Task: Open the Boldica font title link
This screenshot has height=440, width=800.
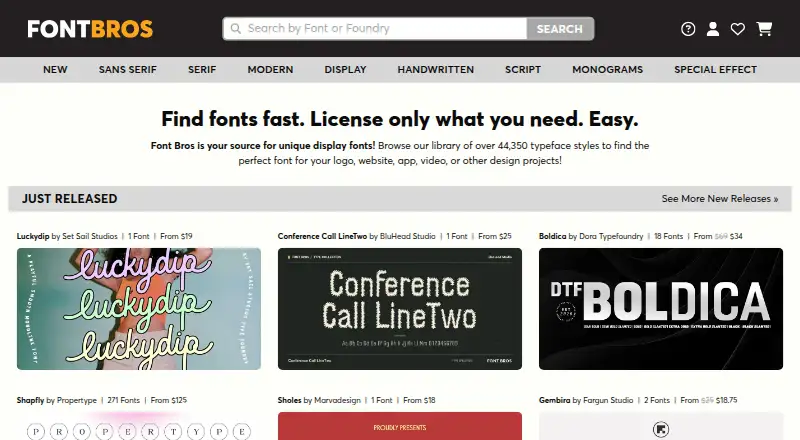Action: (553, 236)
